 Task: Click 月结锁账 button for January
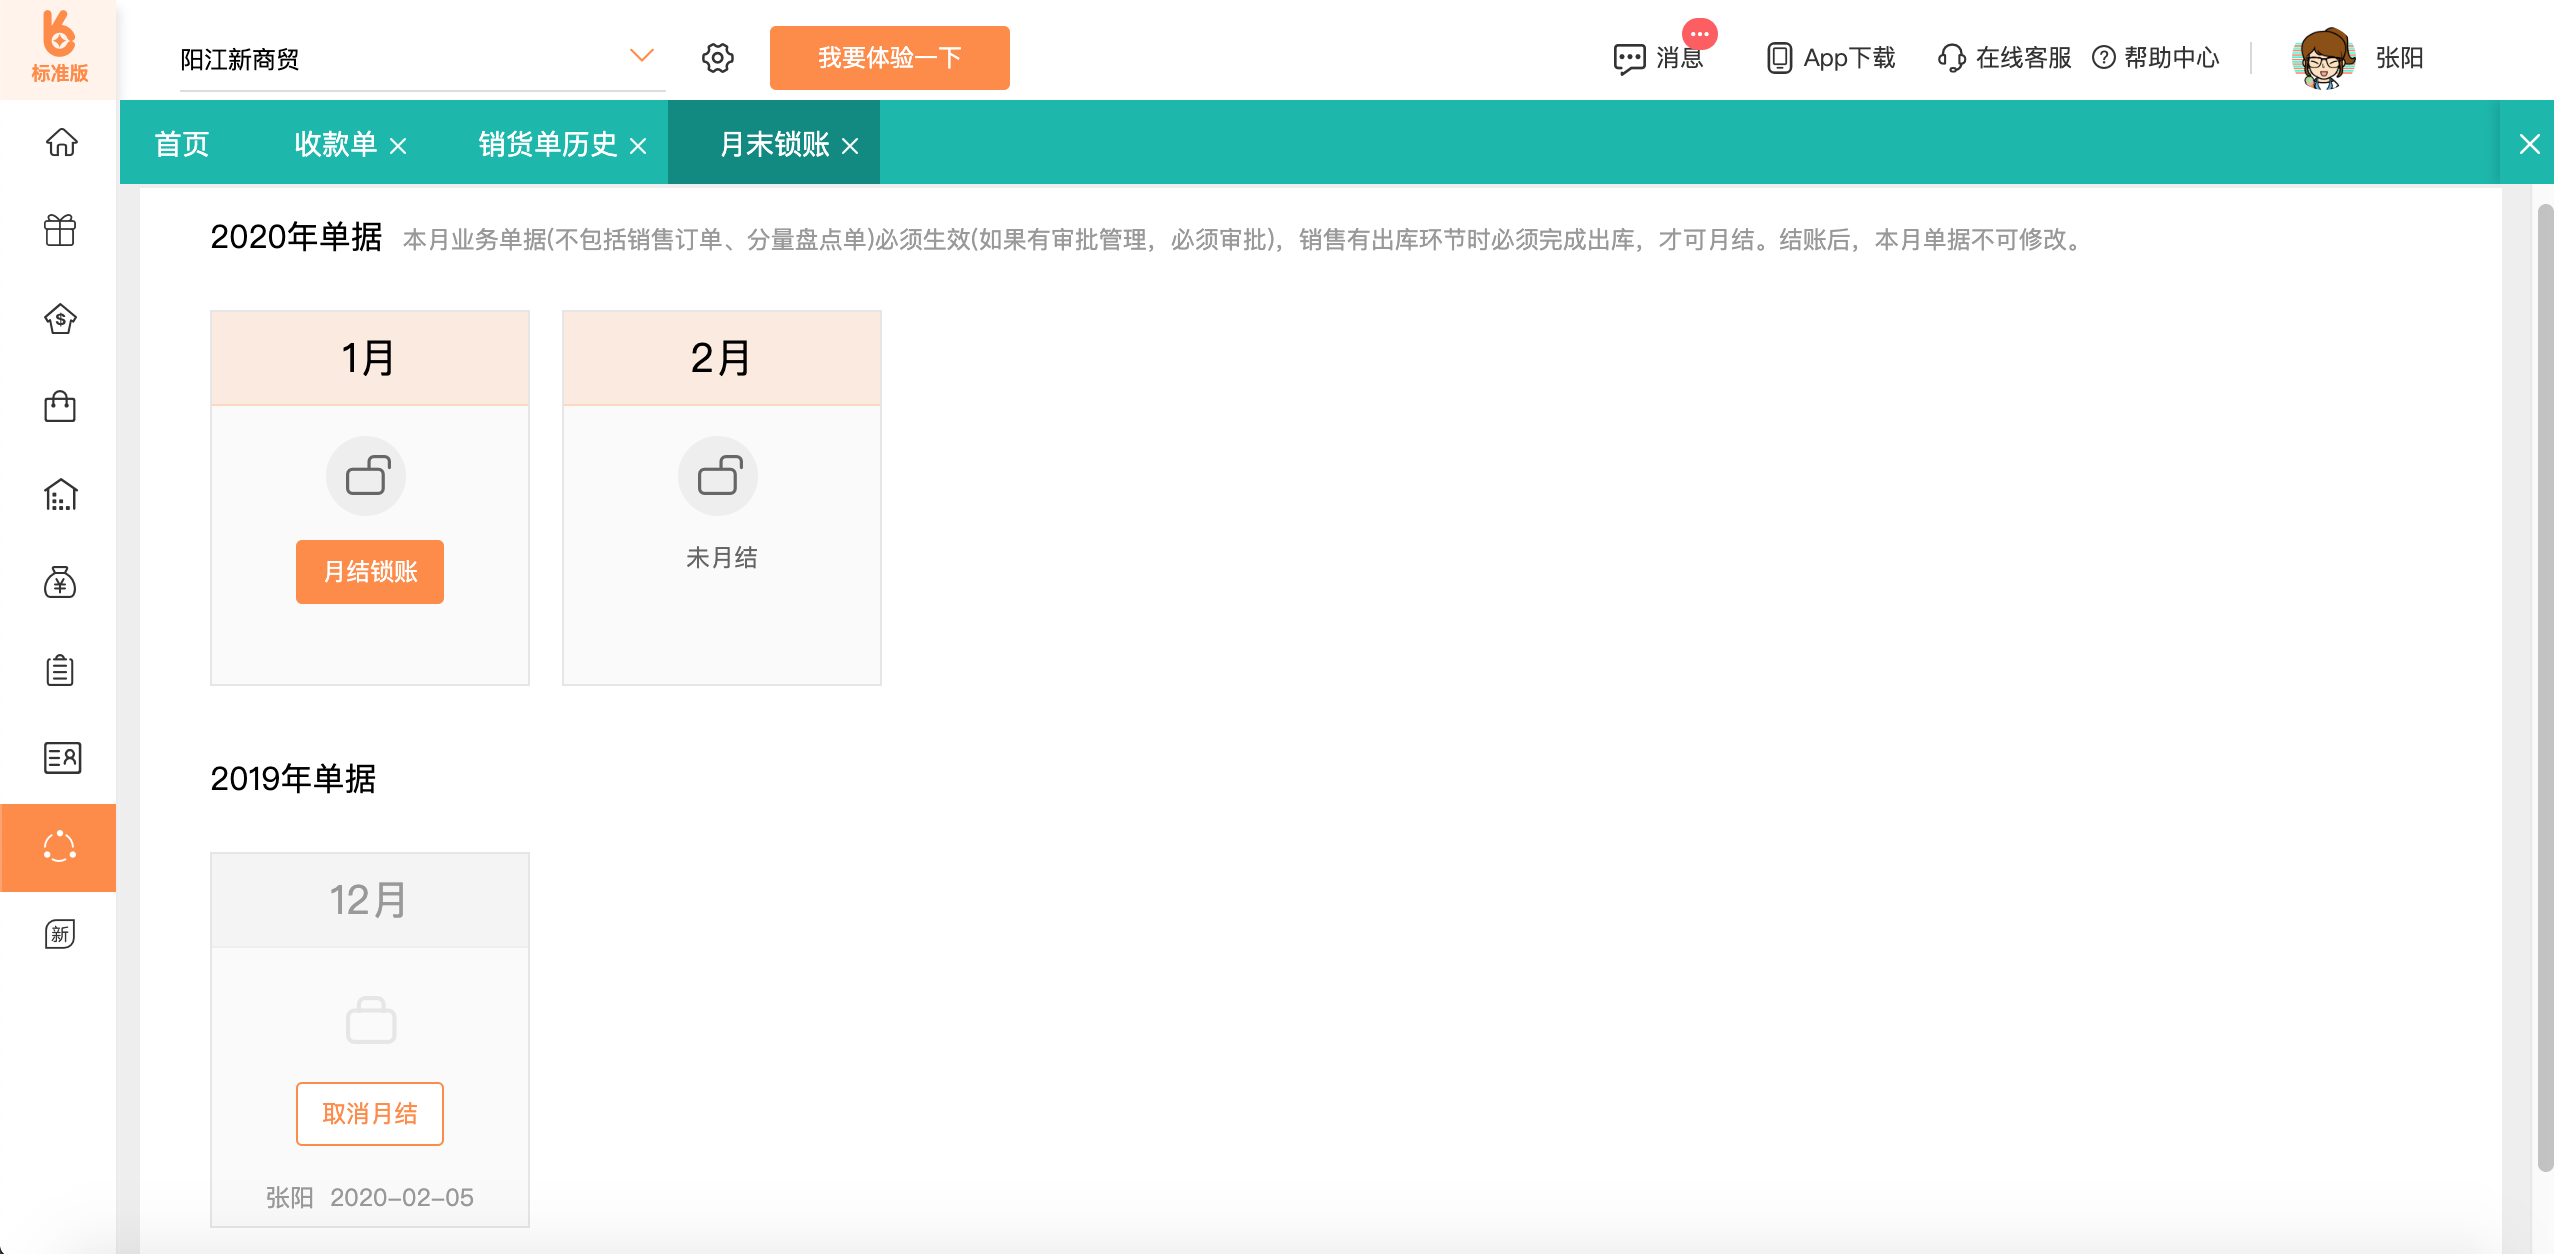[x=371, y=572]
